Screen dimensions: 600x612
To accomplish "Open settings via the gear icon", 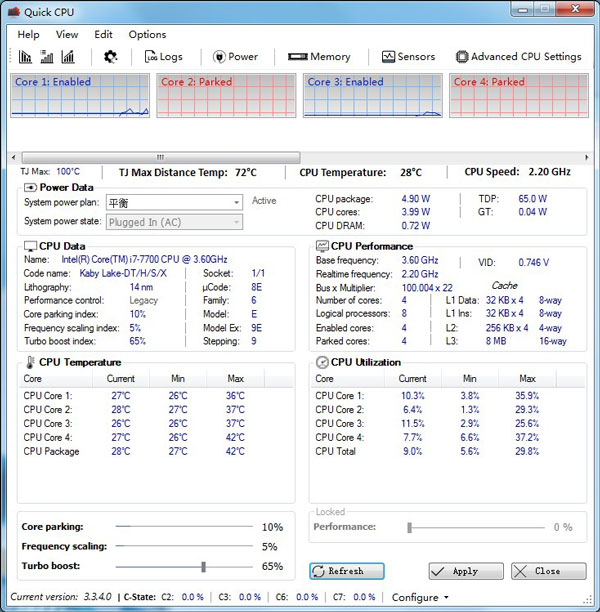I will point(111,57).
